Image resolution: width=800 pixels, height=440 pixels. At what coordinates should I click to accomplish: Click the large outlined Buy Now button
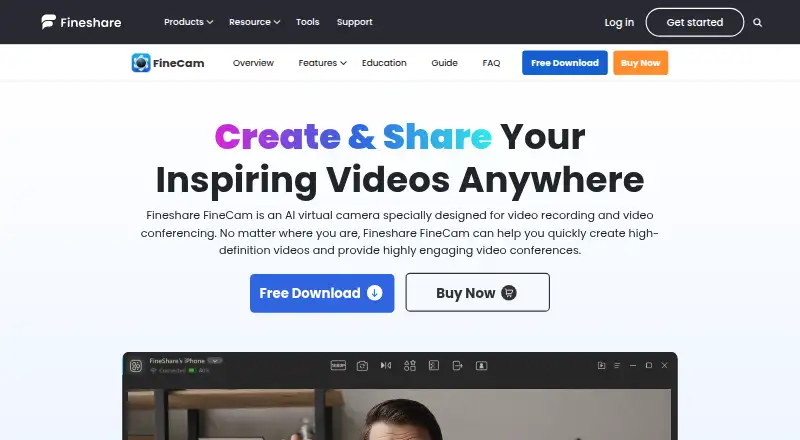pos(478,292)
